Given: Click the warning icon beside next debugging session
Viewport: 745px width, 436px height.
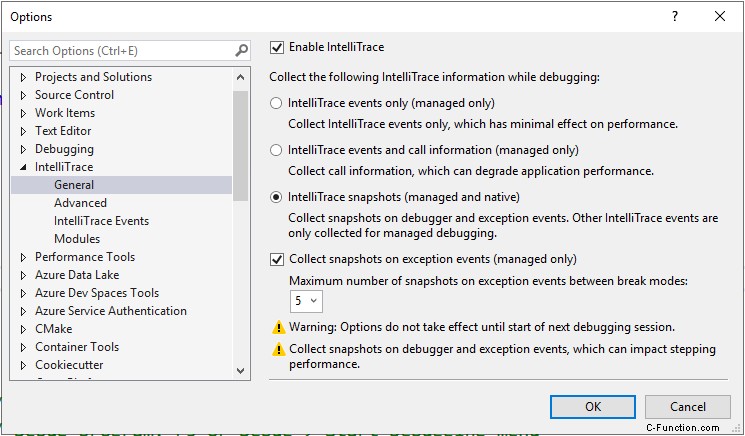Looking at the screenshot, I should (x=278, y=327).
